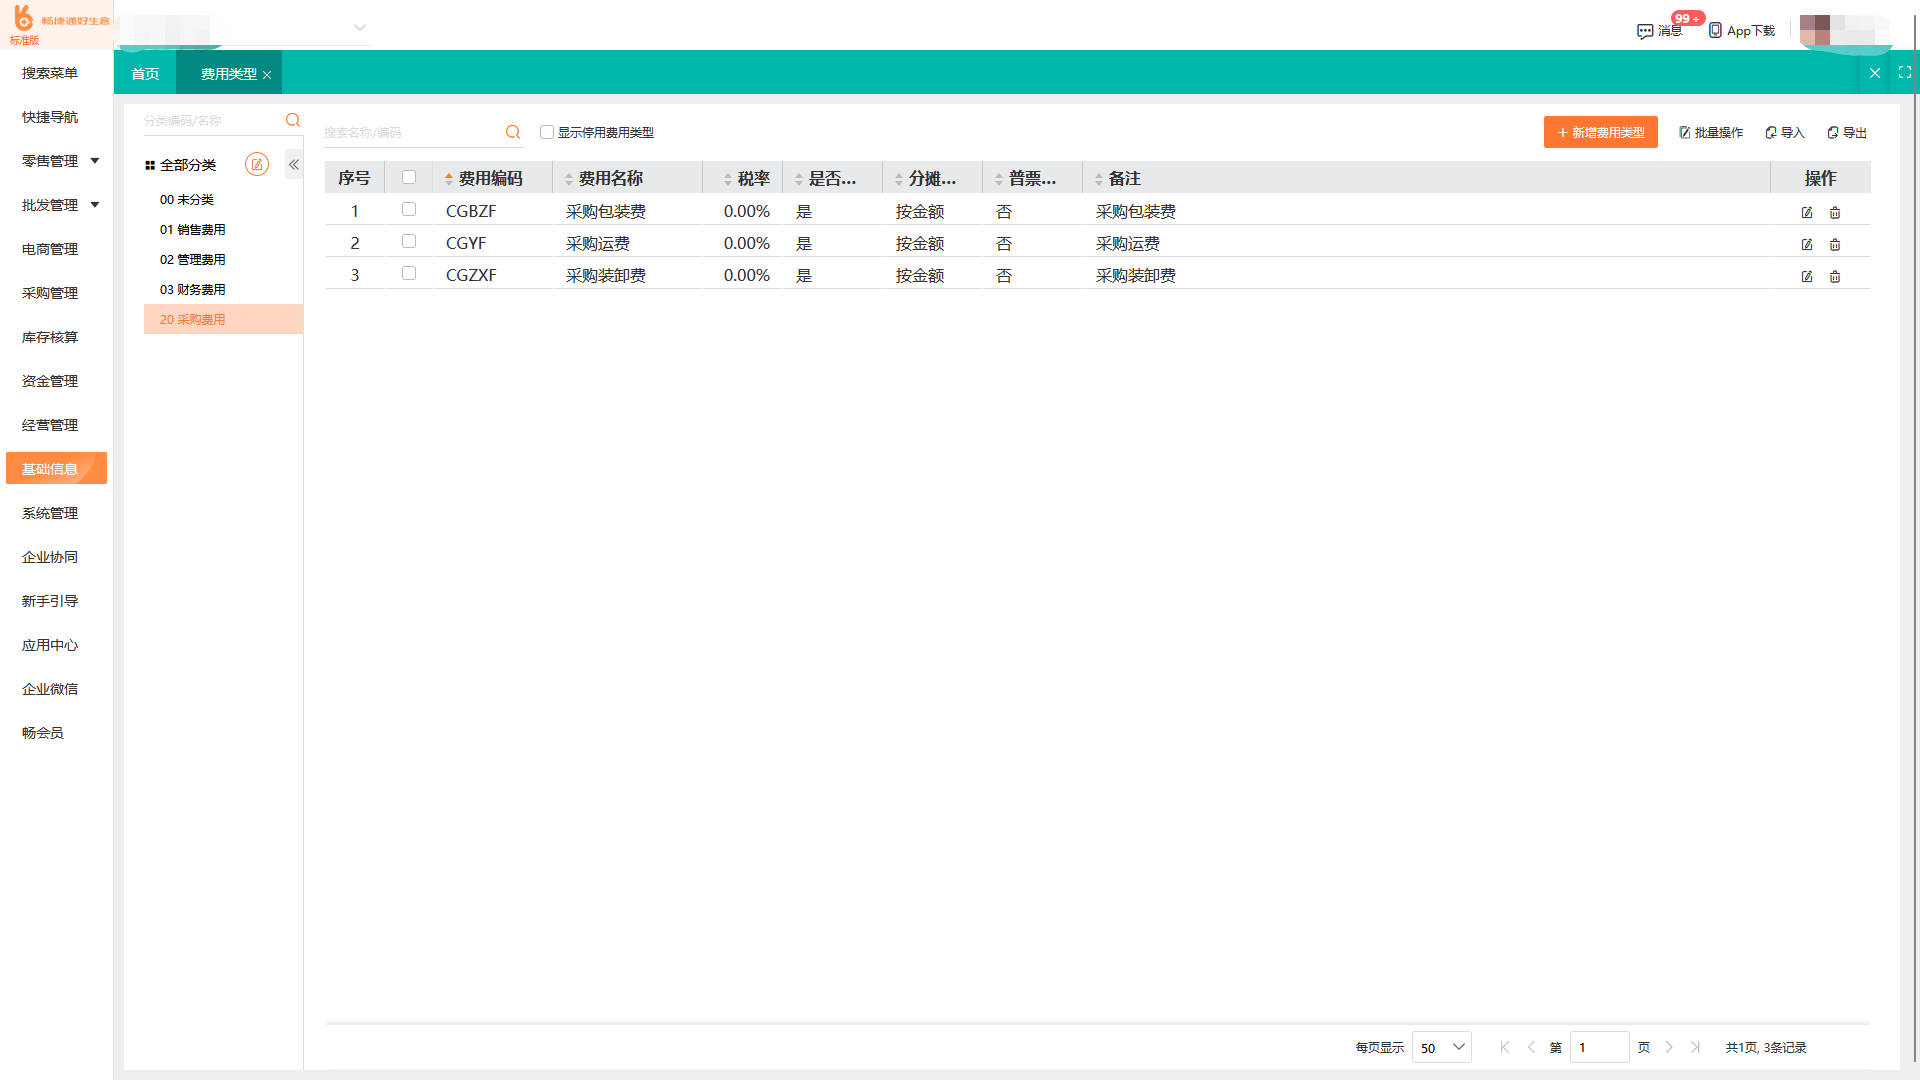The width and height of the screenshot is (1920, 1080).
Task: Click the edit icon for 采购装卸费
Action: point(1807,276)
